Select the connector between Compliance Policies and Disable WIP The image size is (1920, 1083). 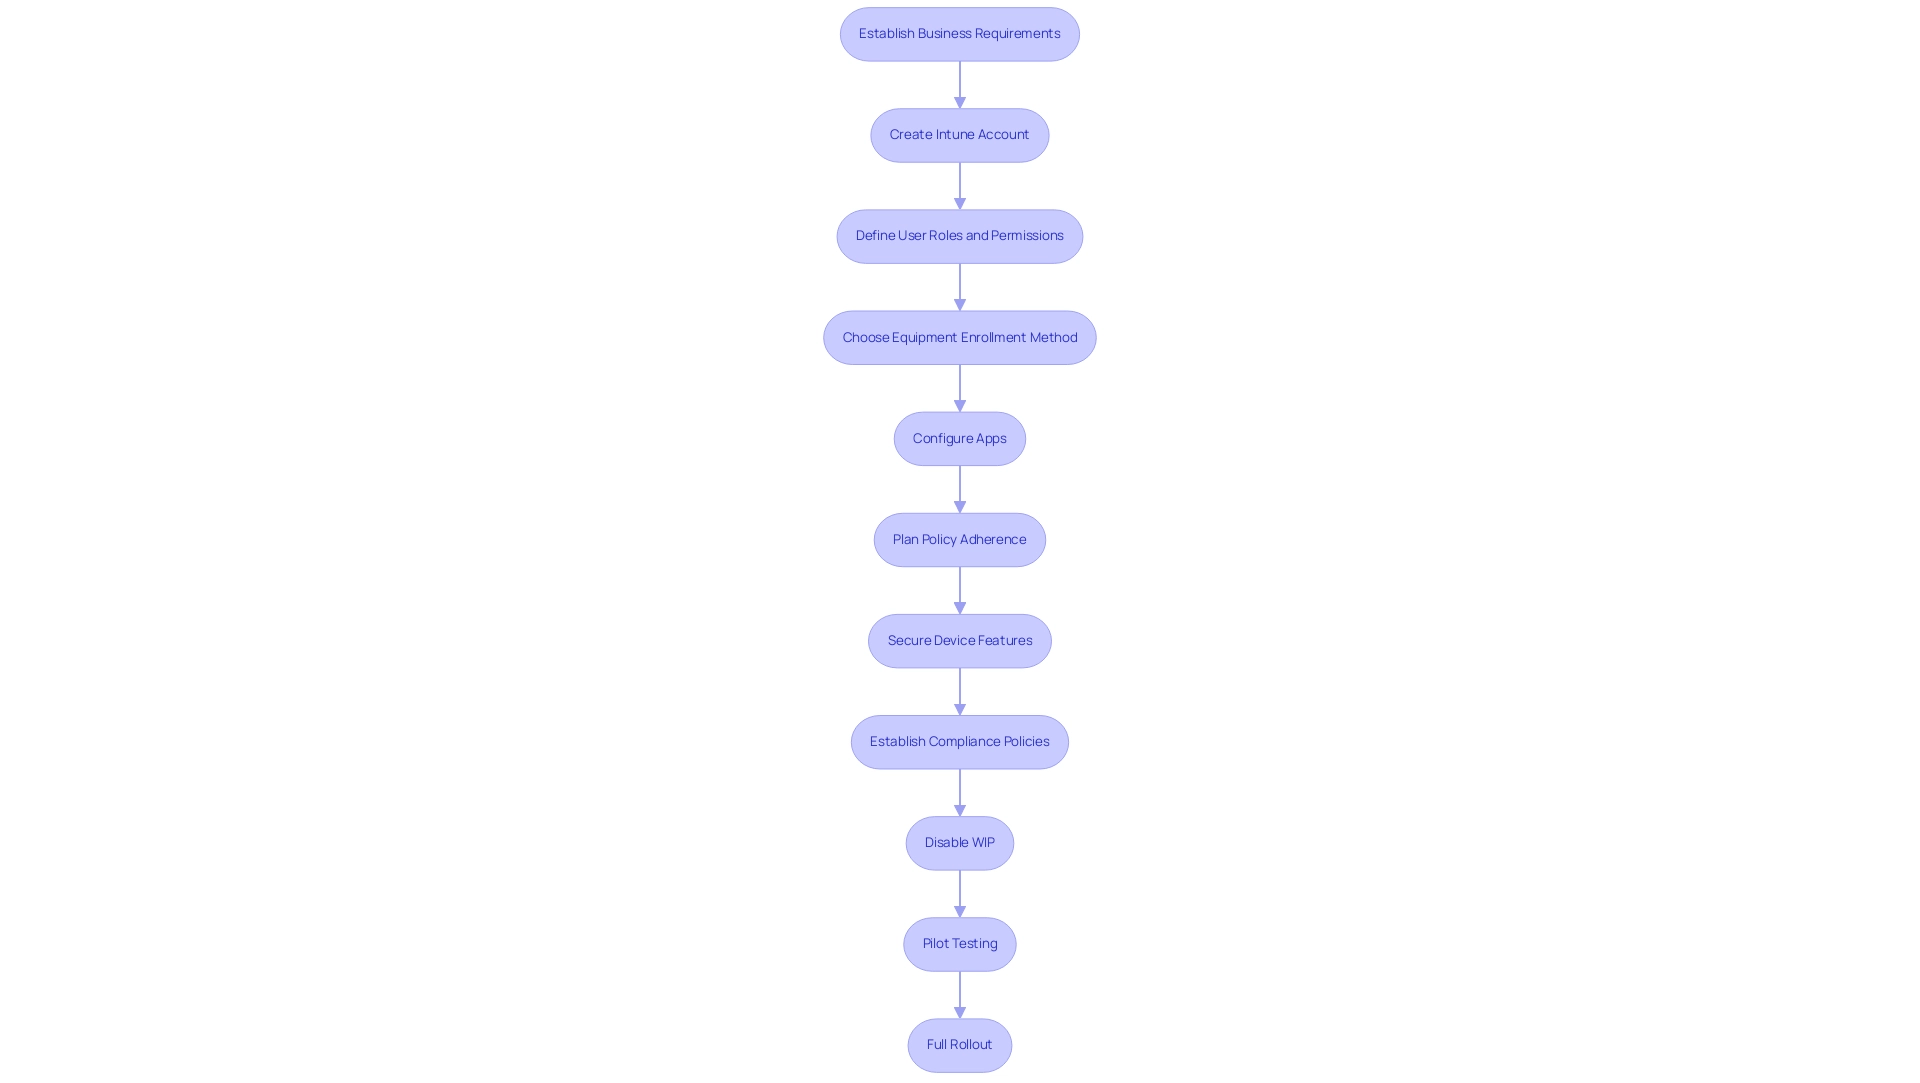[x=960, y=791]
